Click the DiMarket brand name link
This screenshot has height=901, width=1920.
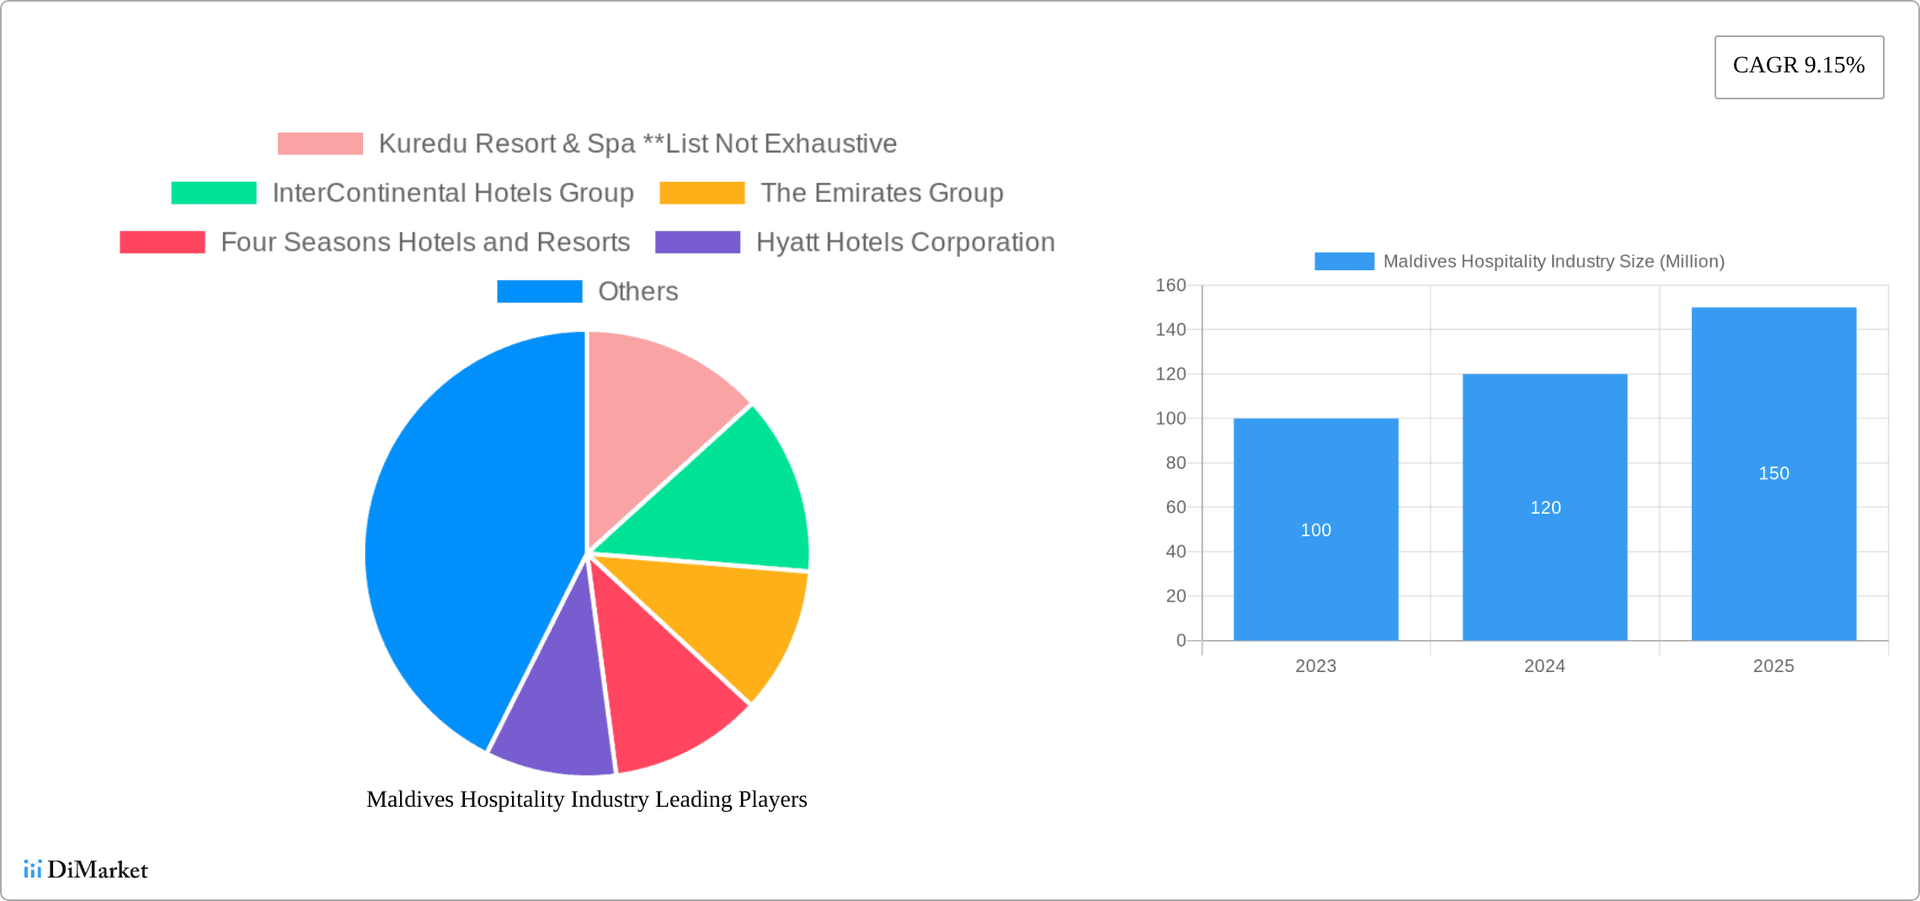(97, 869)
